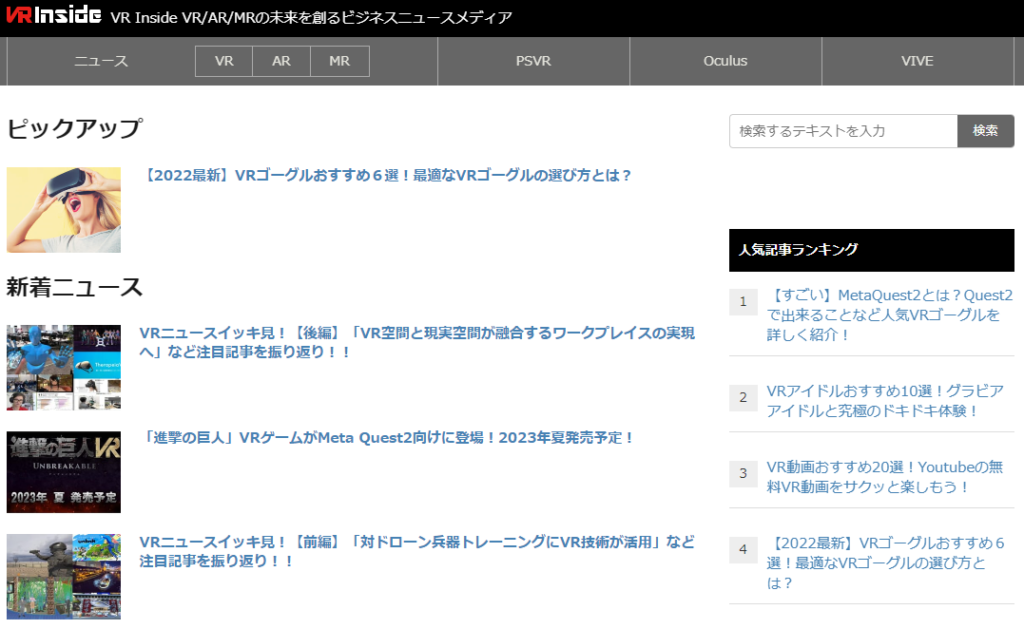Viewport: 1024px width, 629px height.
Task: Open the 2022最新 VRゴーグルおすすめ6選 pickup article link
Action: pos(386,175)
